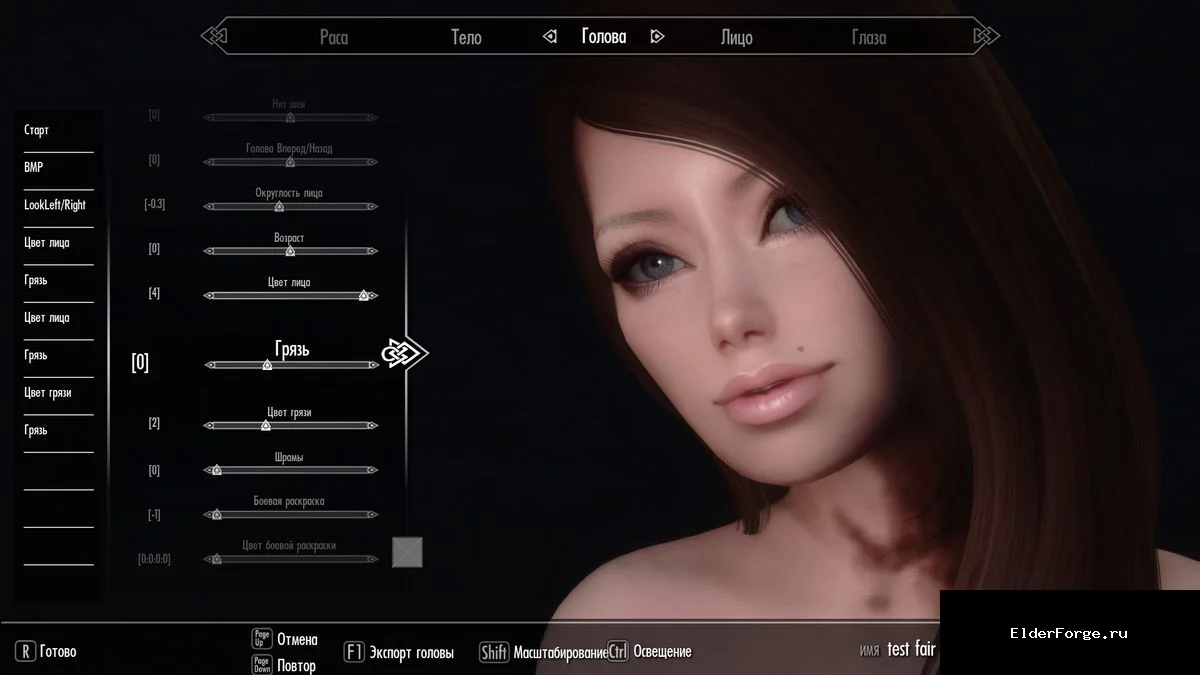Image resolution: width=1200 pixels, height=675 pixels.
Task: Click the right arrow beside the Голова tab
Action: [657, 37]
